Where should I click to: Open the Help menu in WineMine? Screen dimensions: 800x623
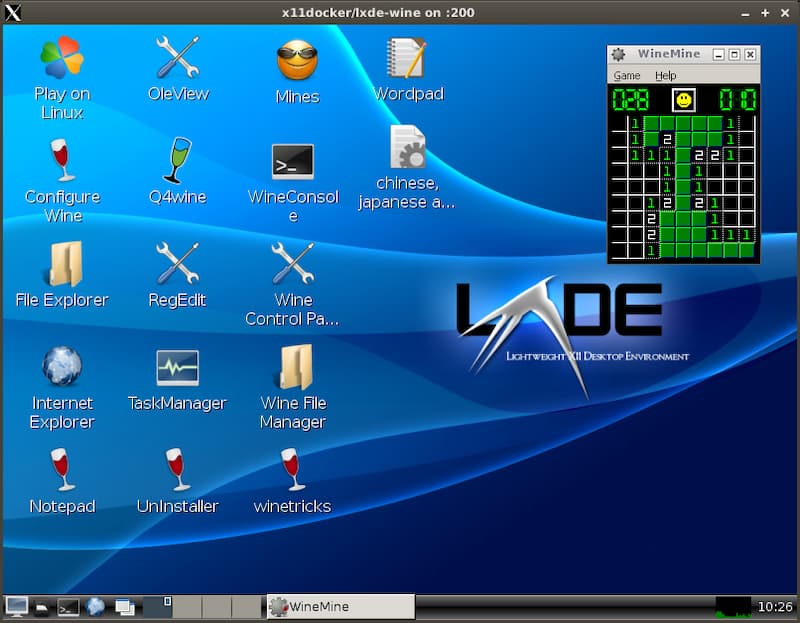665,75
